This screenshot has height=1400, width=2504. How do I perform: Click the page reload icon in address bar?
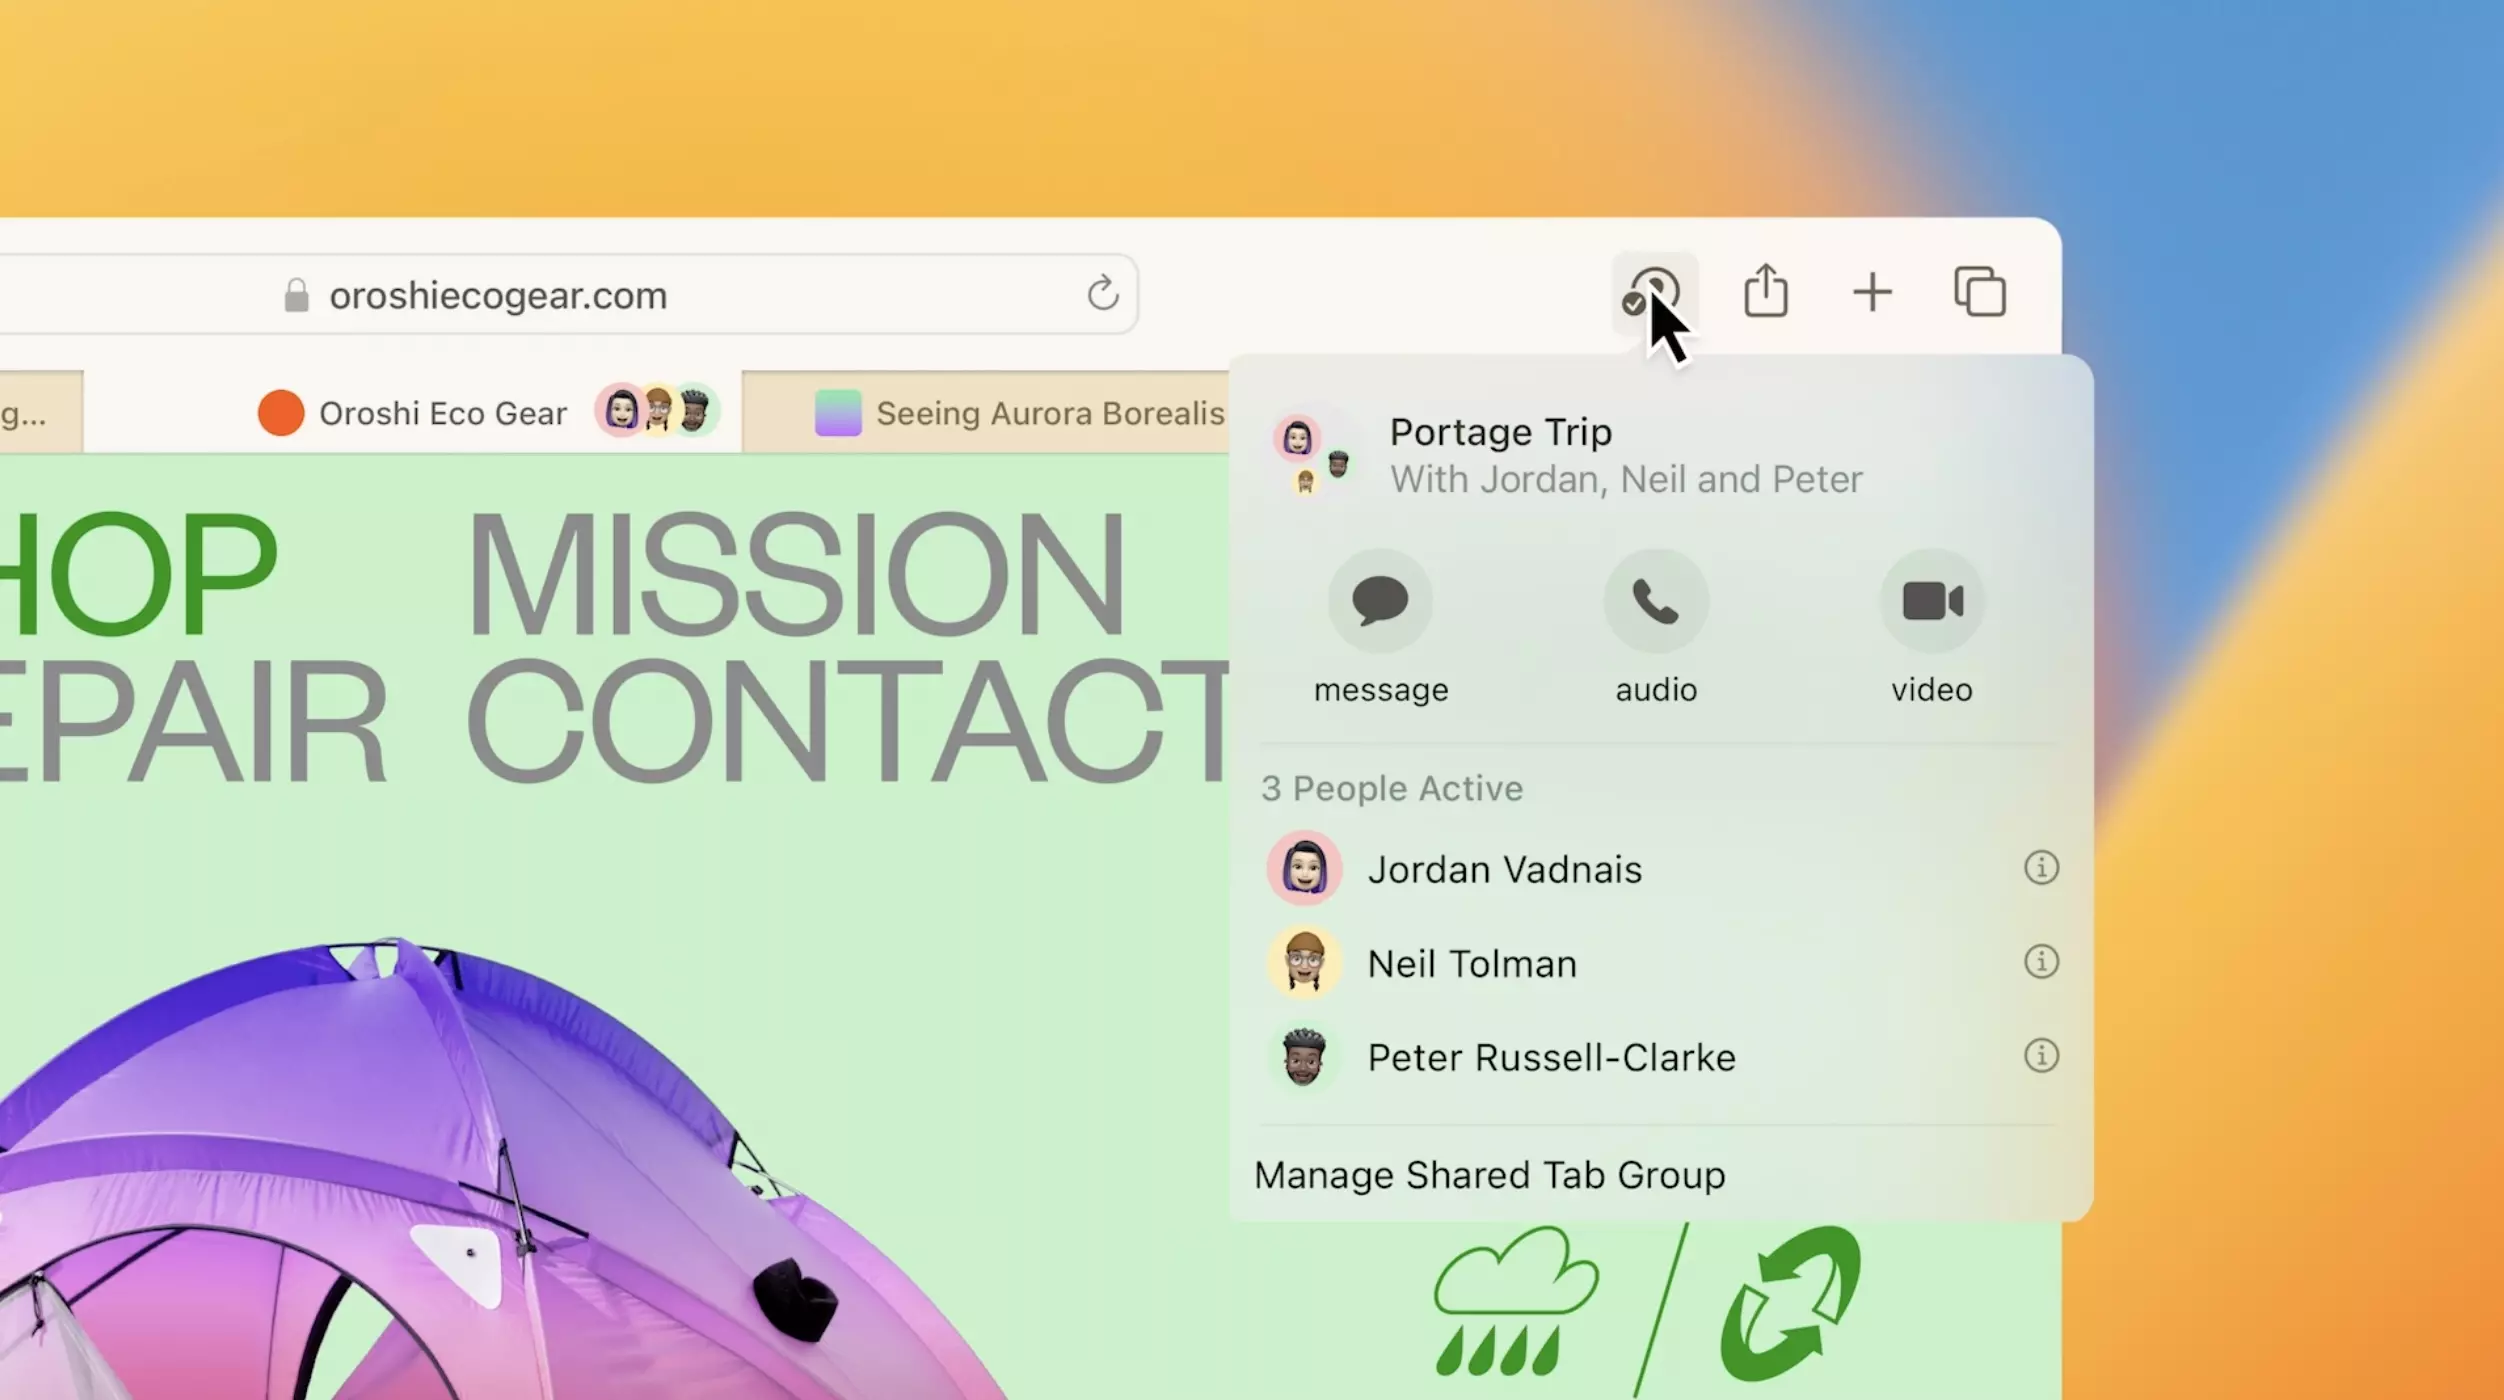[x=1101, y=292]
